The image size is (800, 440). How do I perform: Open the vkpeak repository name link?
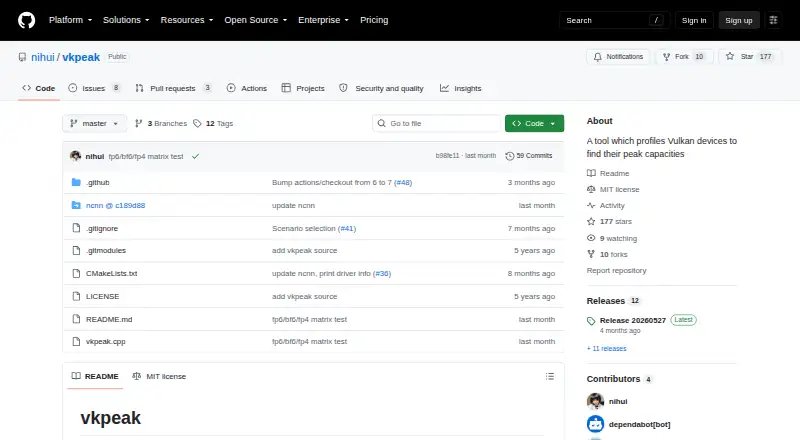[x=81, y=57]
